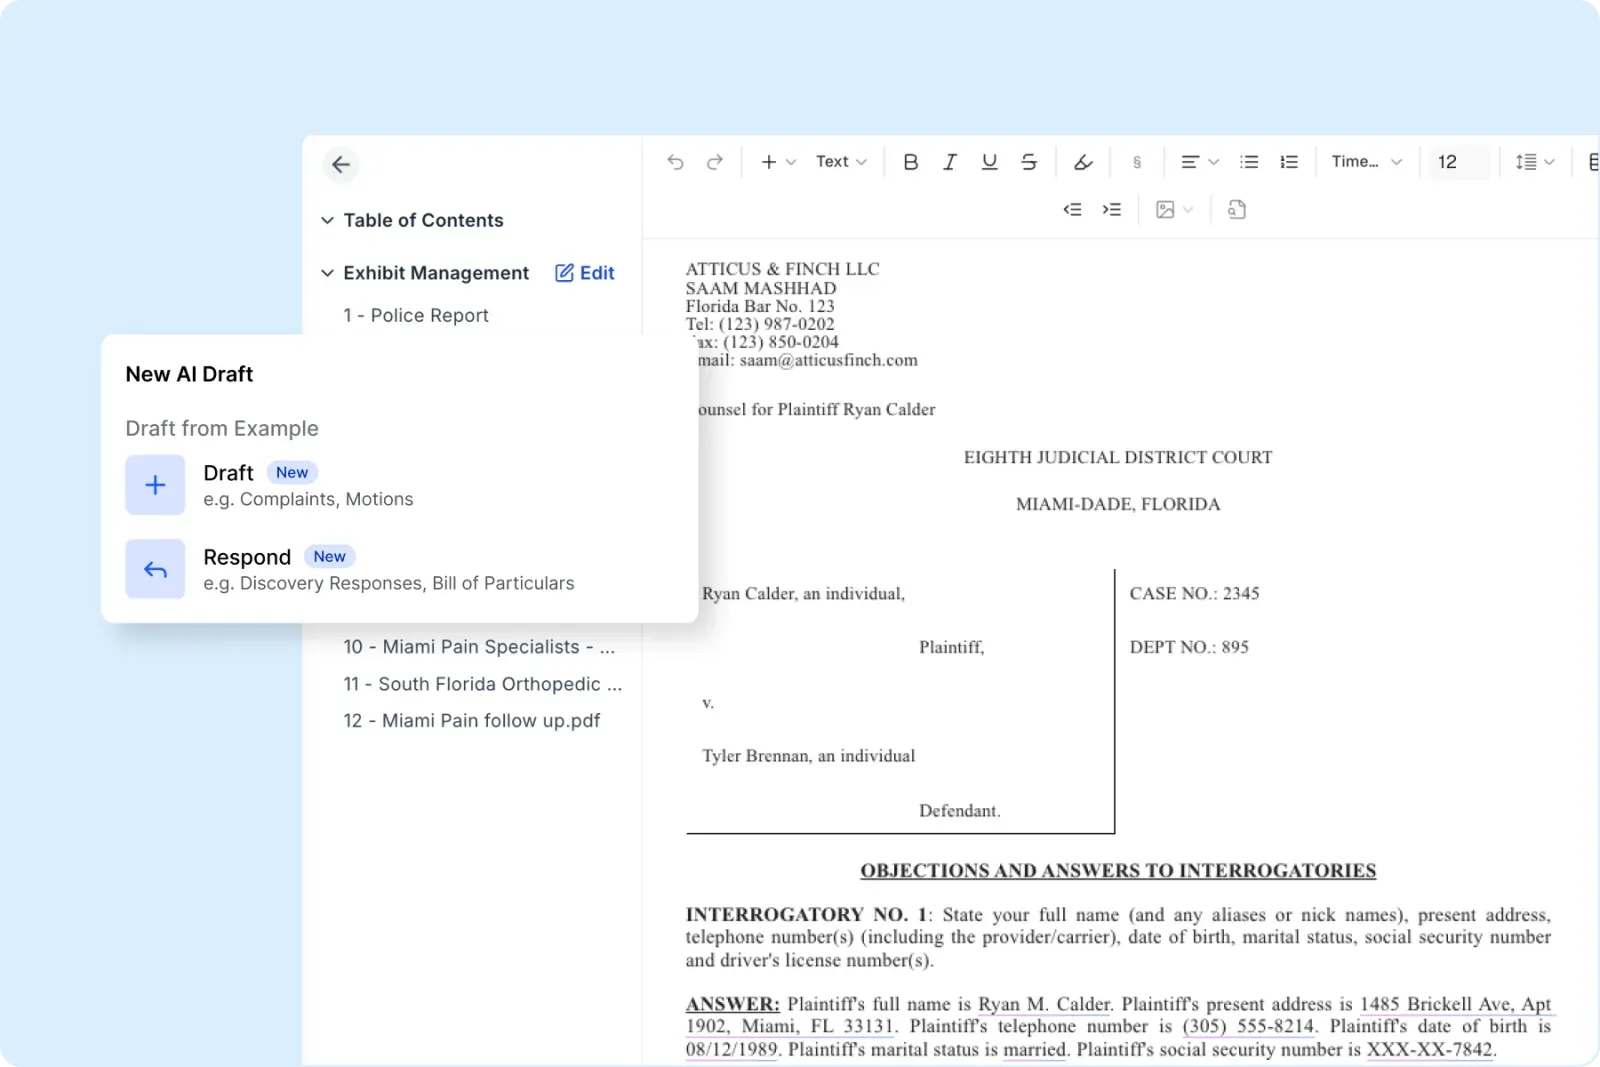Click the undo icon in toolbar
1600x1067 pixels.
[x=676, y=162]
